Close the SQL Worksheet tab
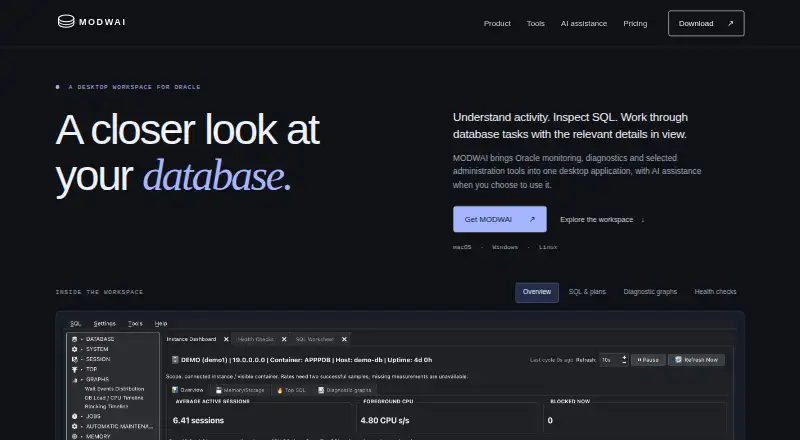800x440 pixels. coord(344,339)
